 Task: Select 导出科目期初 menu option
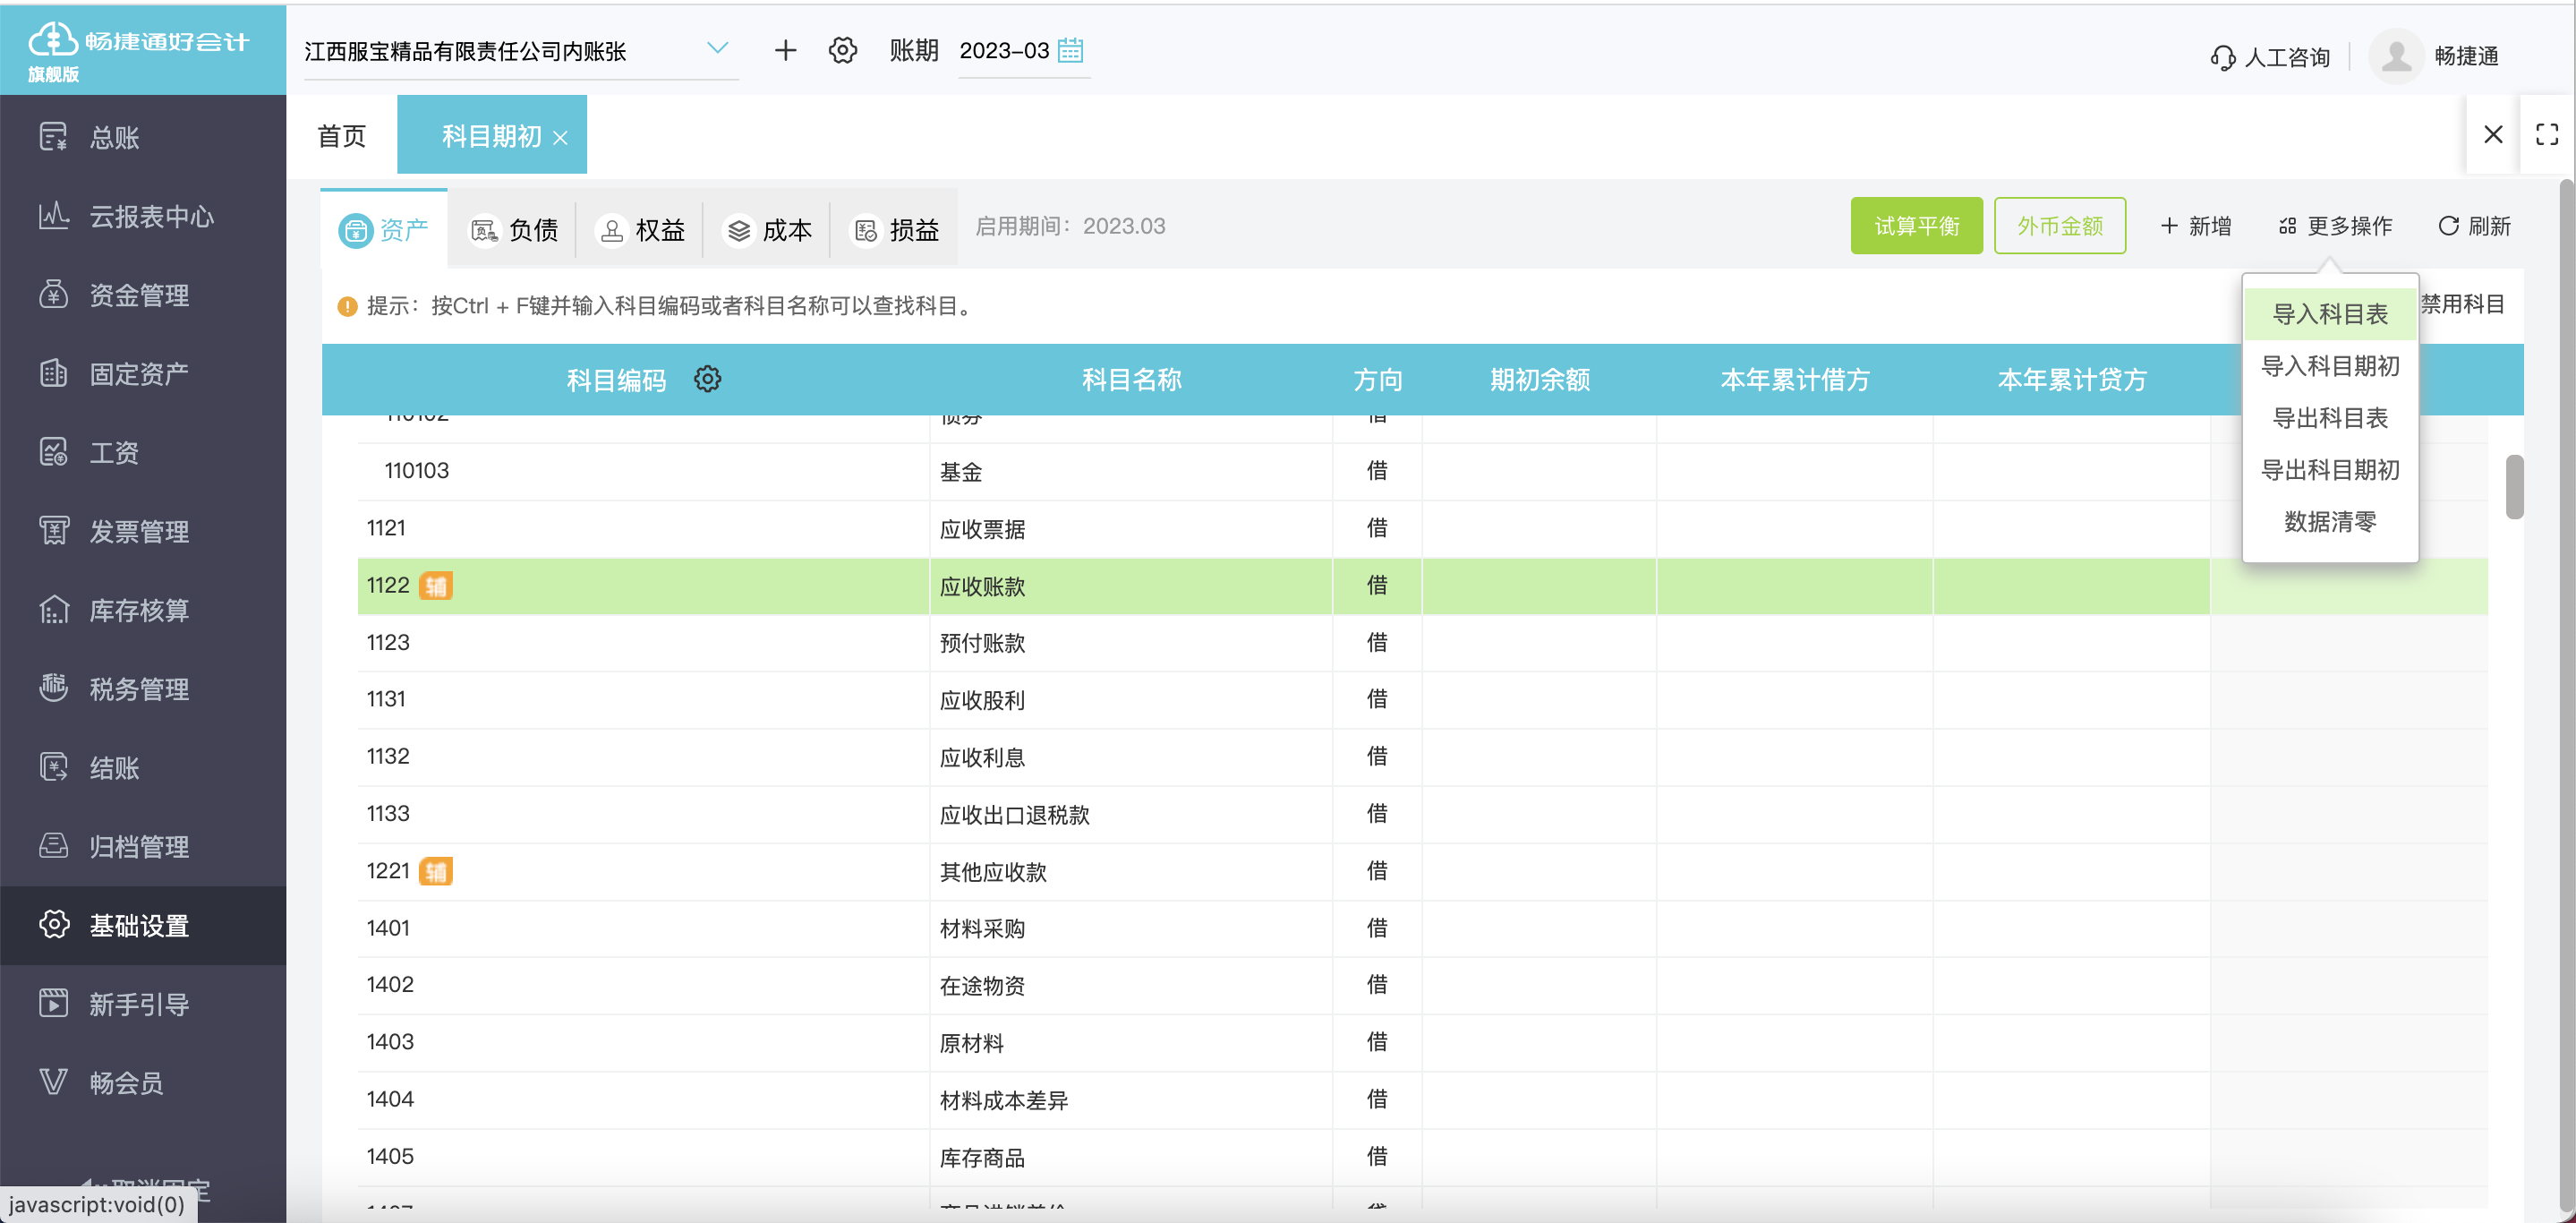click(2332, 470)
